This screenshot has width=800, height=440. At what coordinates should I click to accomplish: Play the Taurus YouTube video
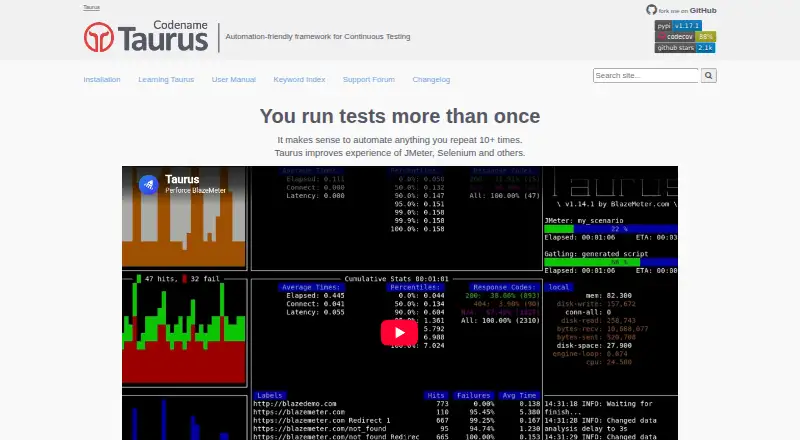[x=399, y=333]
